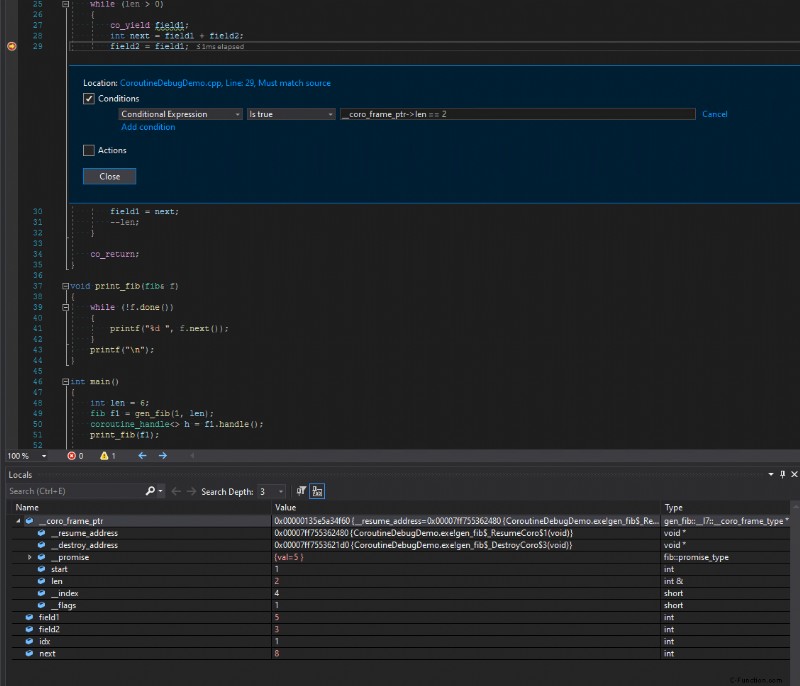The image size is (800, 686).
Task: Open the 'Is true' dropdown
Action: coord(290,114)
